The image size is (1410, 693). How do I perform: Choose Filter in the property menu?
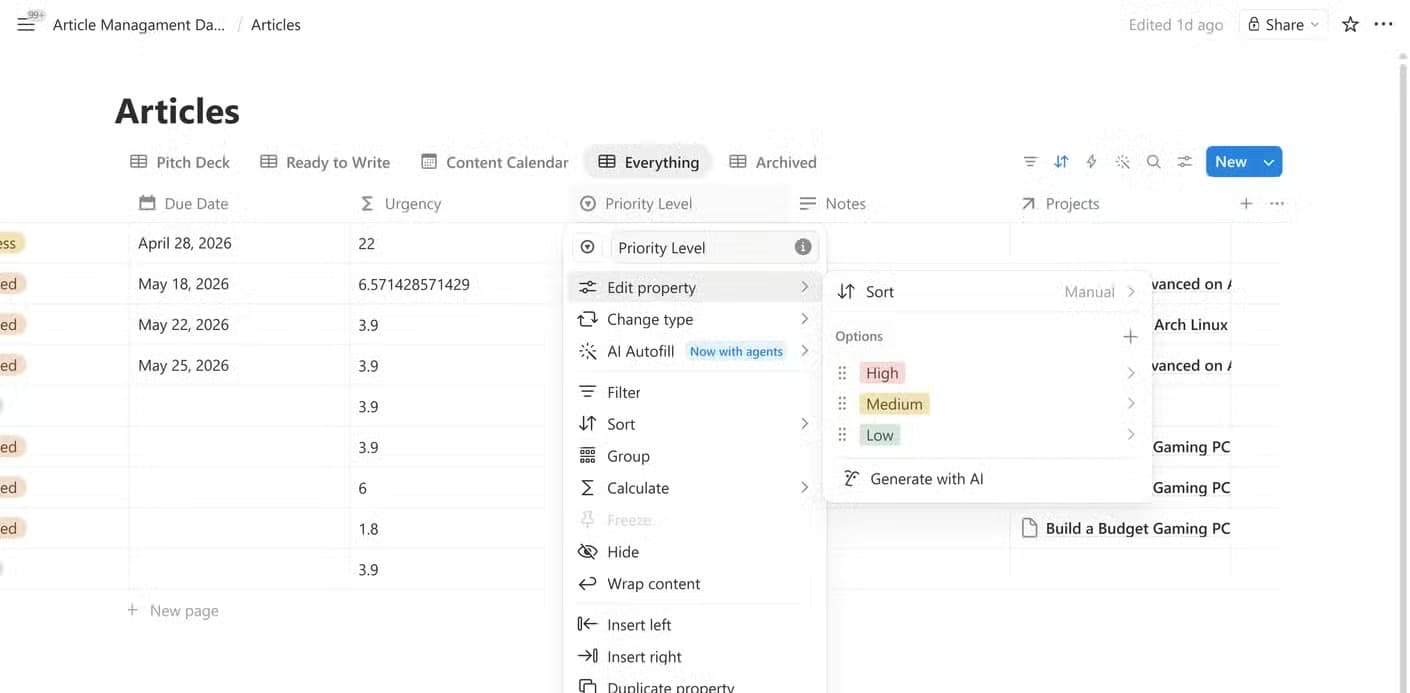tap(695, 393)
